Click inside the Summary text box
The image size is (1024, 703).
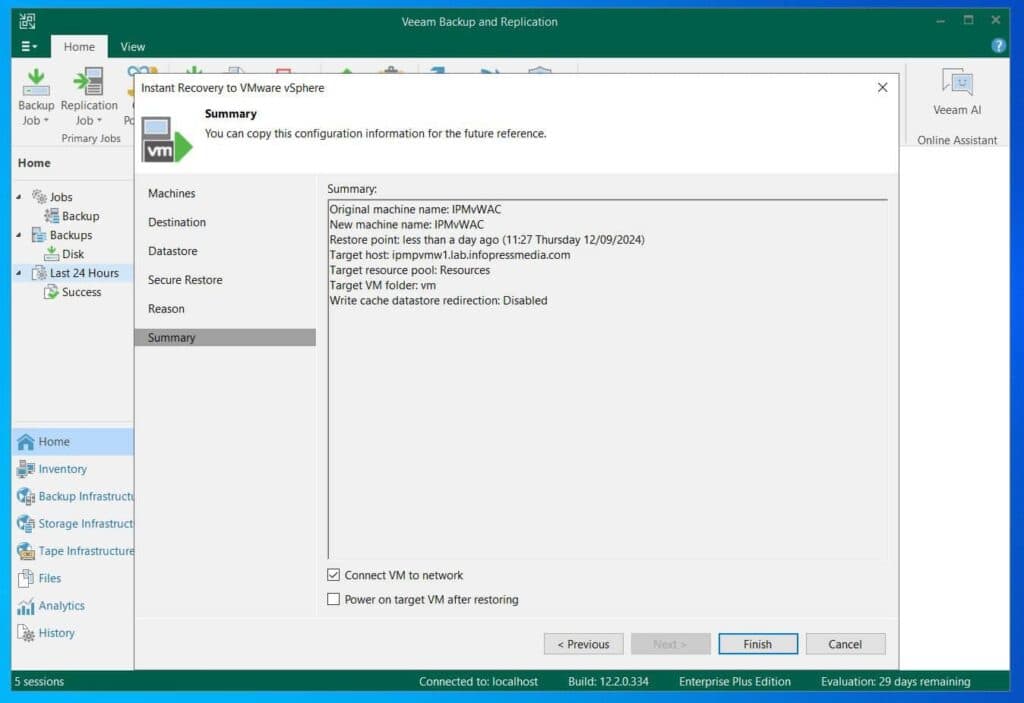(607, 379)
